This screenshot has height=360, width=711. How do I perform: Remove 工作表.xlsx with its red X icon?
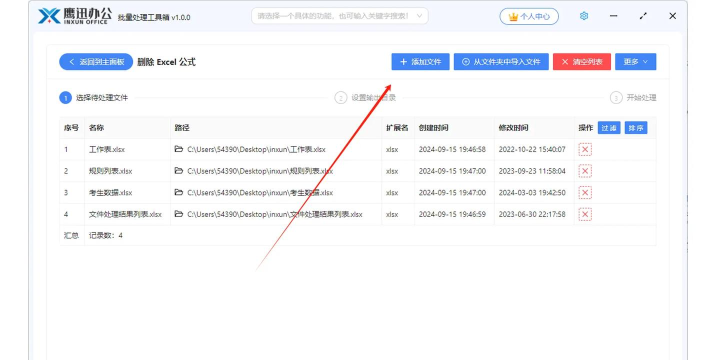585,150
